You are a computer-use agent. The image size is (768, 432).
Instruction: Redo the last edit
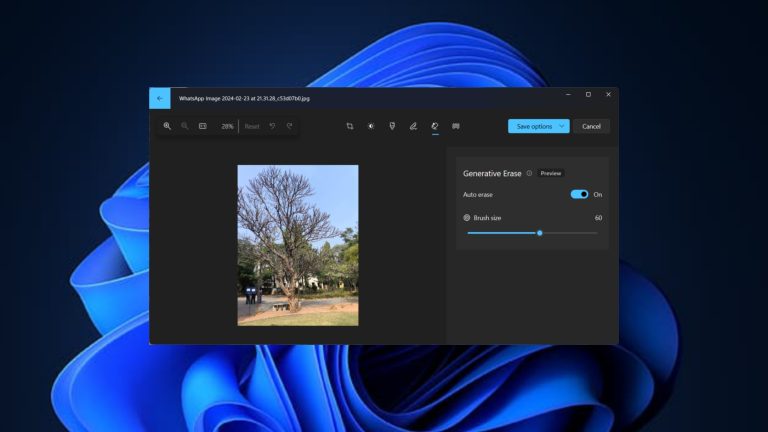[289, 126]
